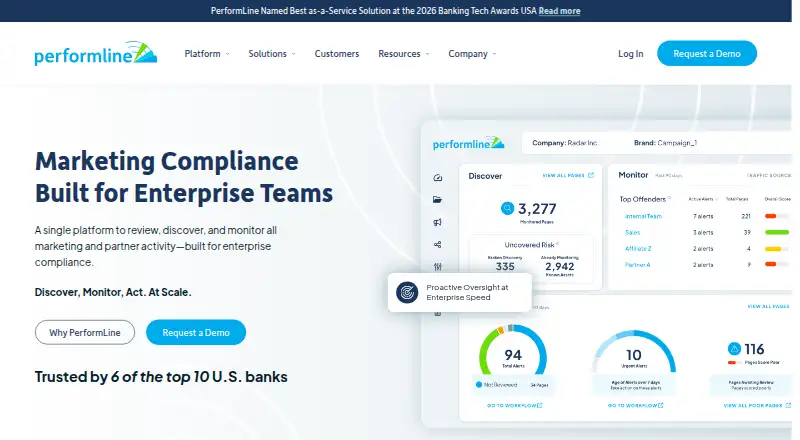The width and height of the screenshot is (800, 440).
Task: Click the Brand: Campaign_1 field
Action: [665, 143]
